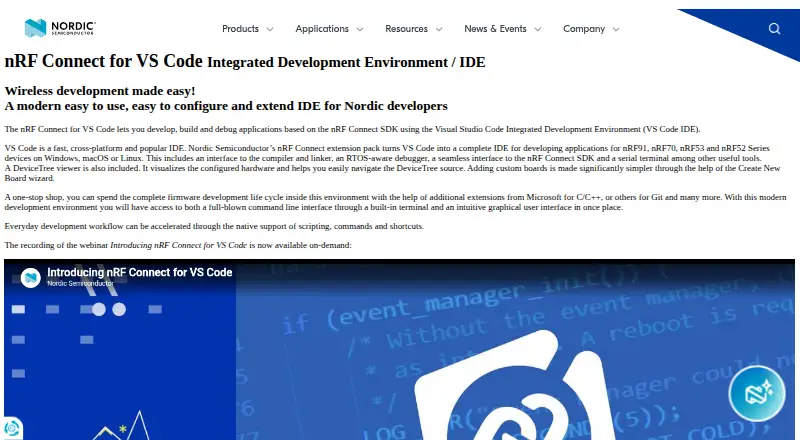Click the Nordic Semiconductor logo
Screen dimensions: 800x440
point(60,28)
